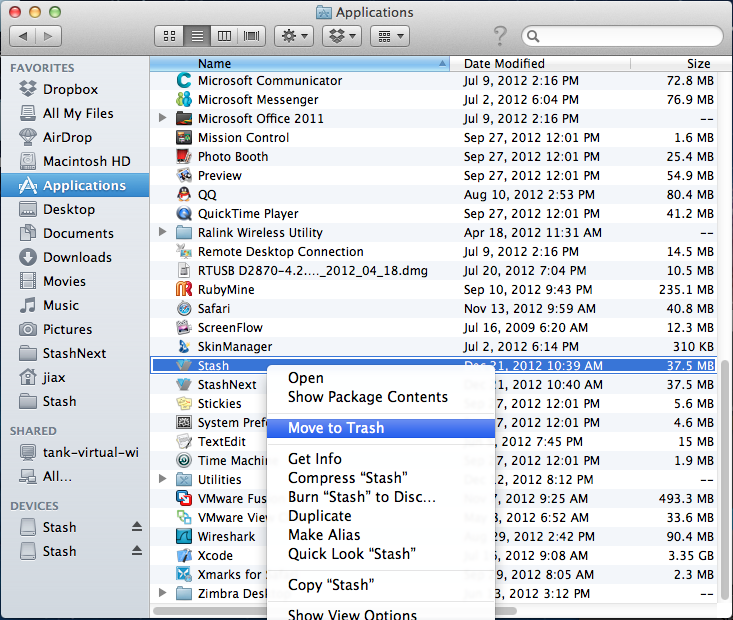Expand the Microsoft Office 2011 folder
The height and width of the screenshot is (620, 733).
click(163, 119)
